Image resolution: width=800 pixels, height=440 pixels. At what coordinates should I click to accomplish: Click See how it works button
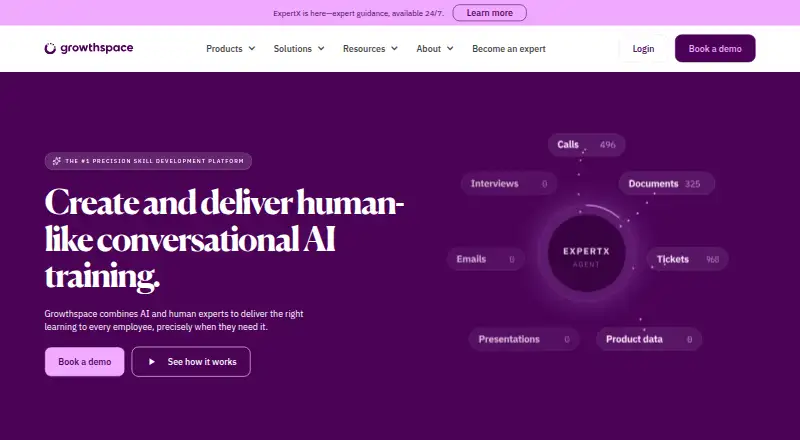191,361
